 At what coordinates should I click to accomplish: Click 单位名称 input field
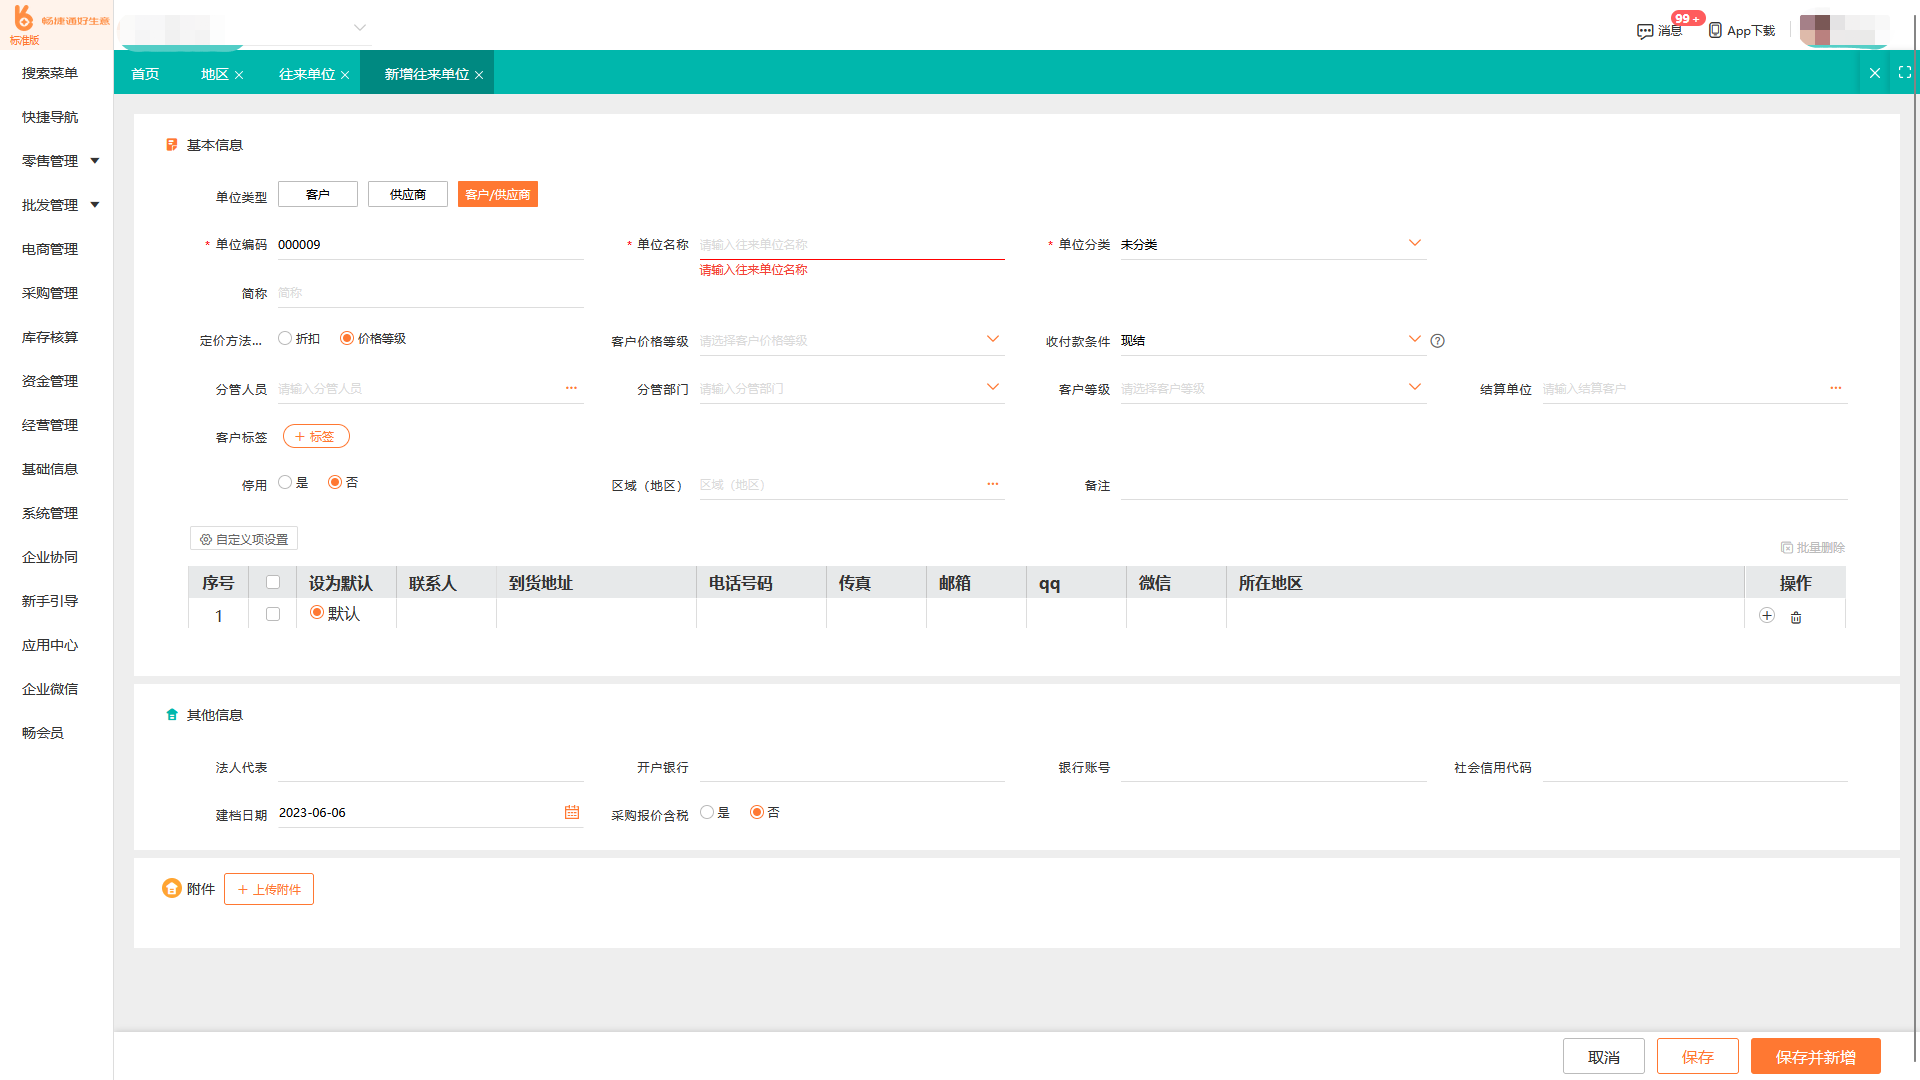pos(851,244)
